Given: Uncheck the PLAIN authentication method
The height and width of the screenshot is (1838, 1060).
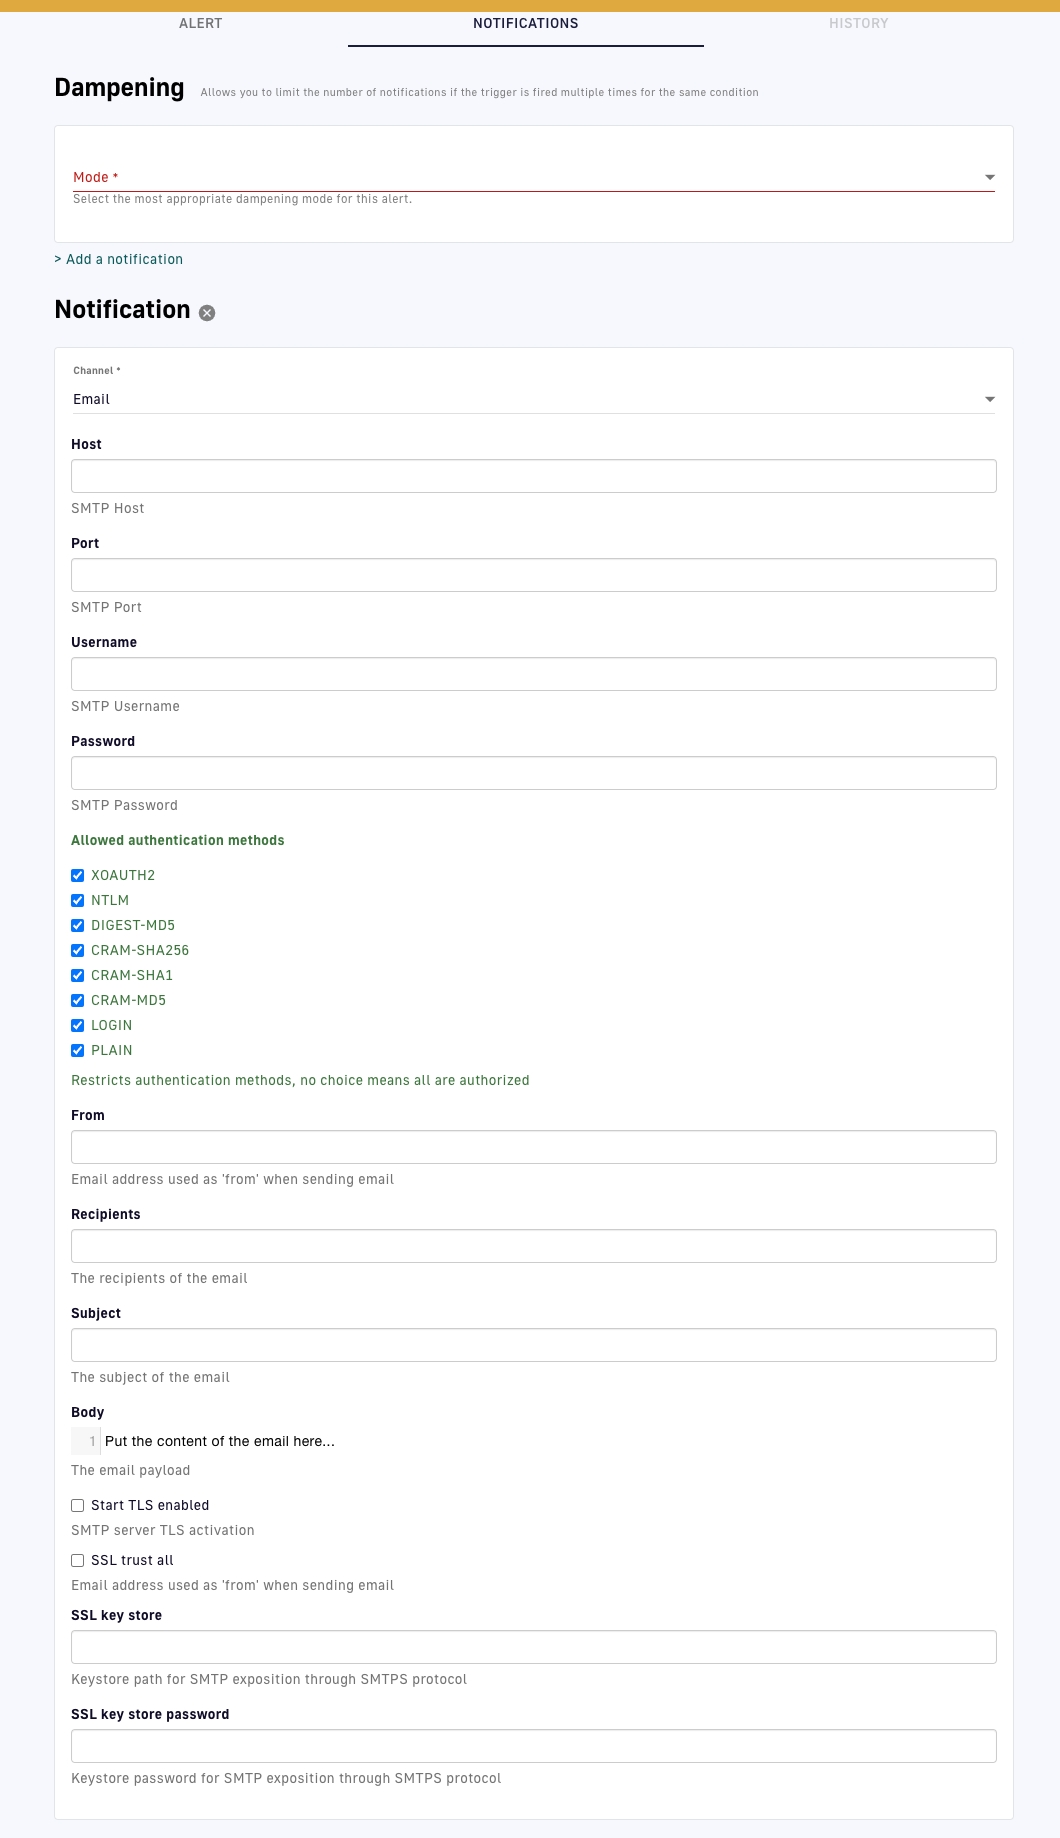Looking at the screenshot, I should 78,1051.
